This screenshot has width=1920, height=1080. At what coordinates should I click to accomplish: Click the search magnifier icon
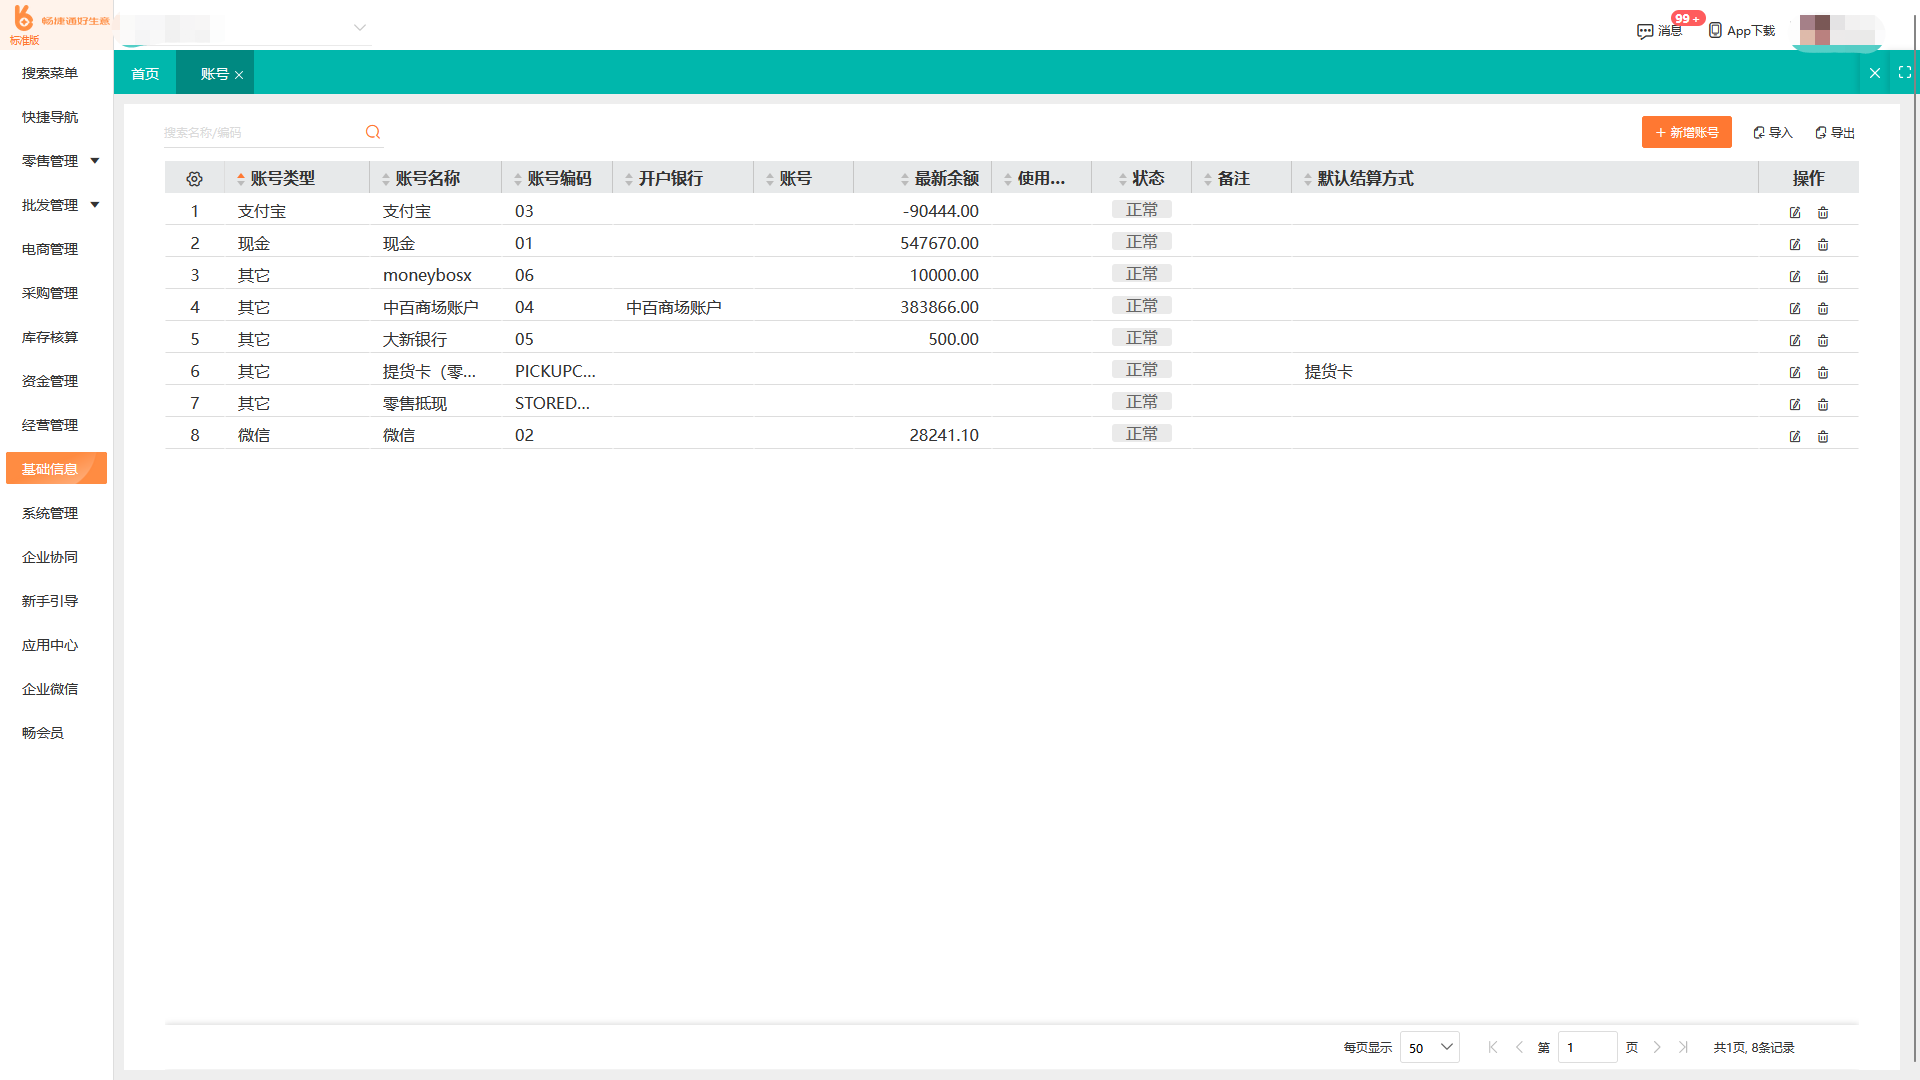pyautogui.click(x=373, y=132)
